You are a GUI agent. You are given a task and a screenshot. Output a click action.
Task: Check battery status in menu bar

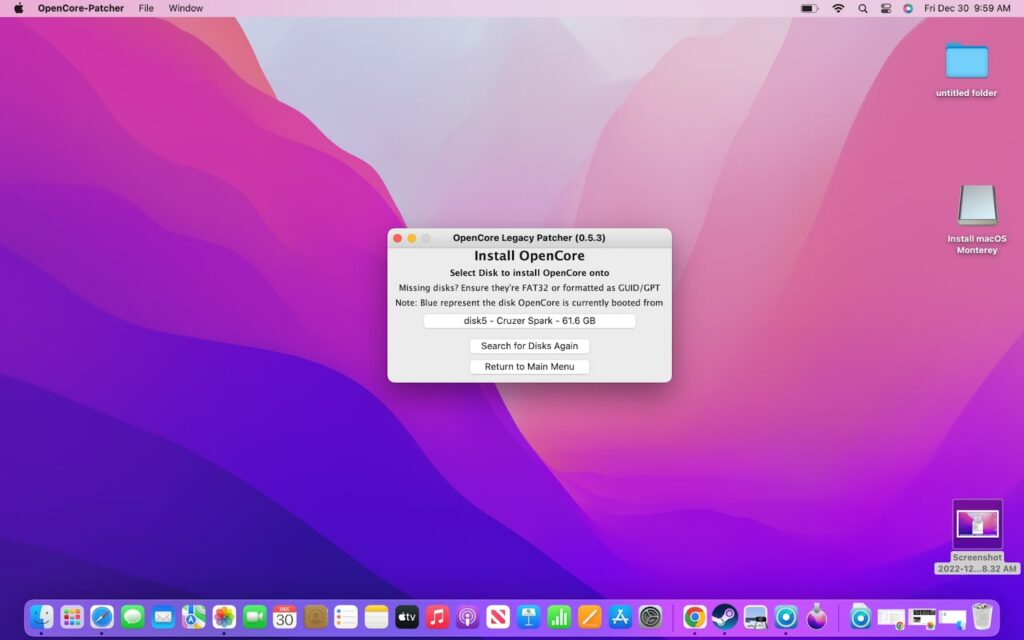pyautogui.click(x=810, y=8)
